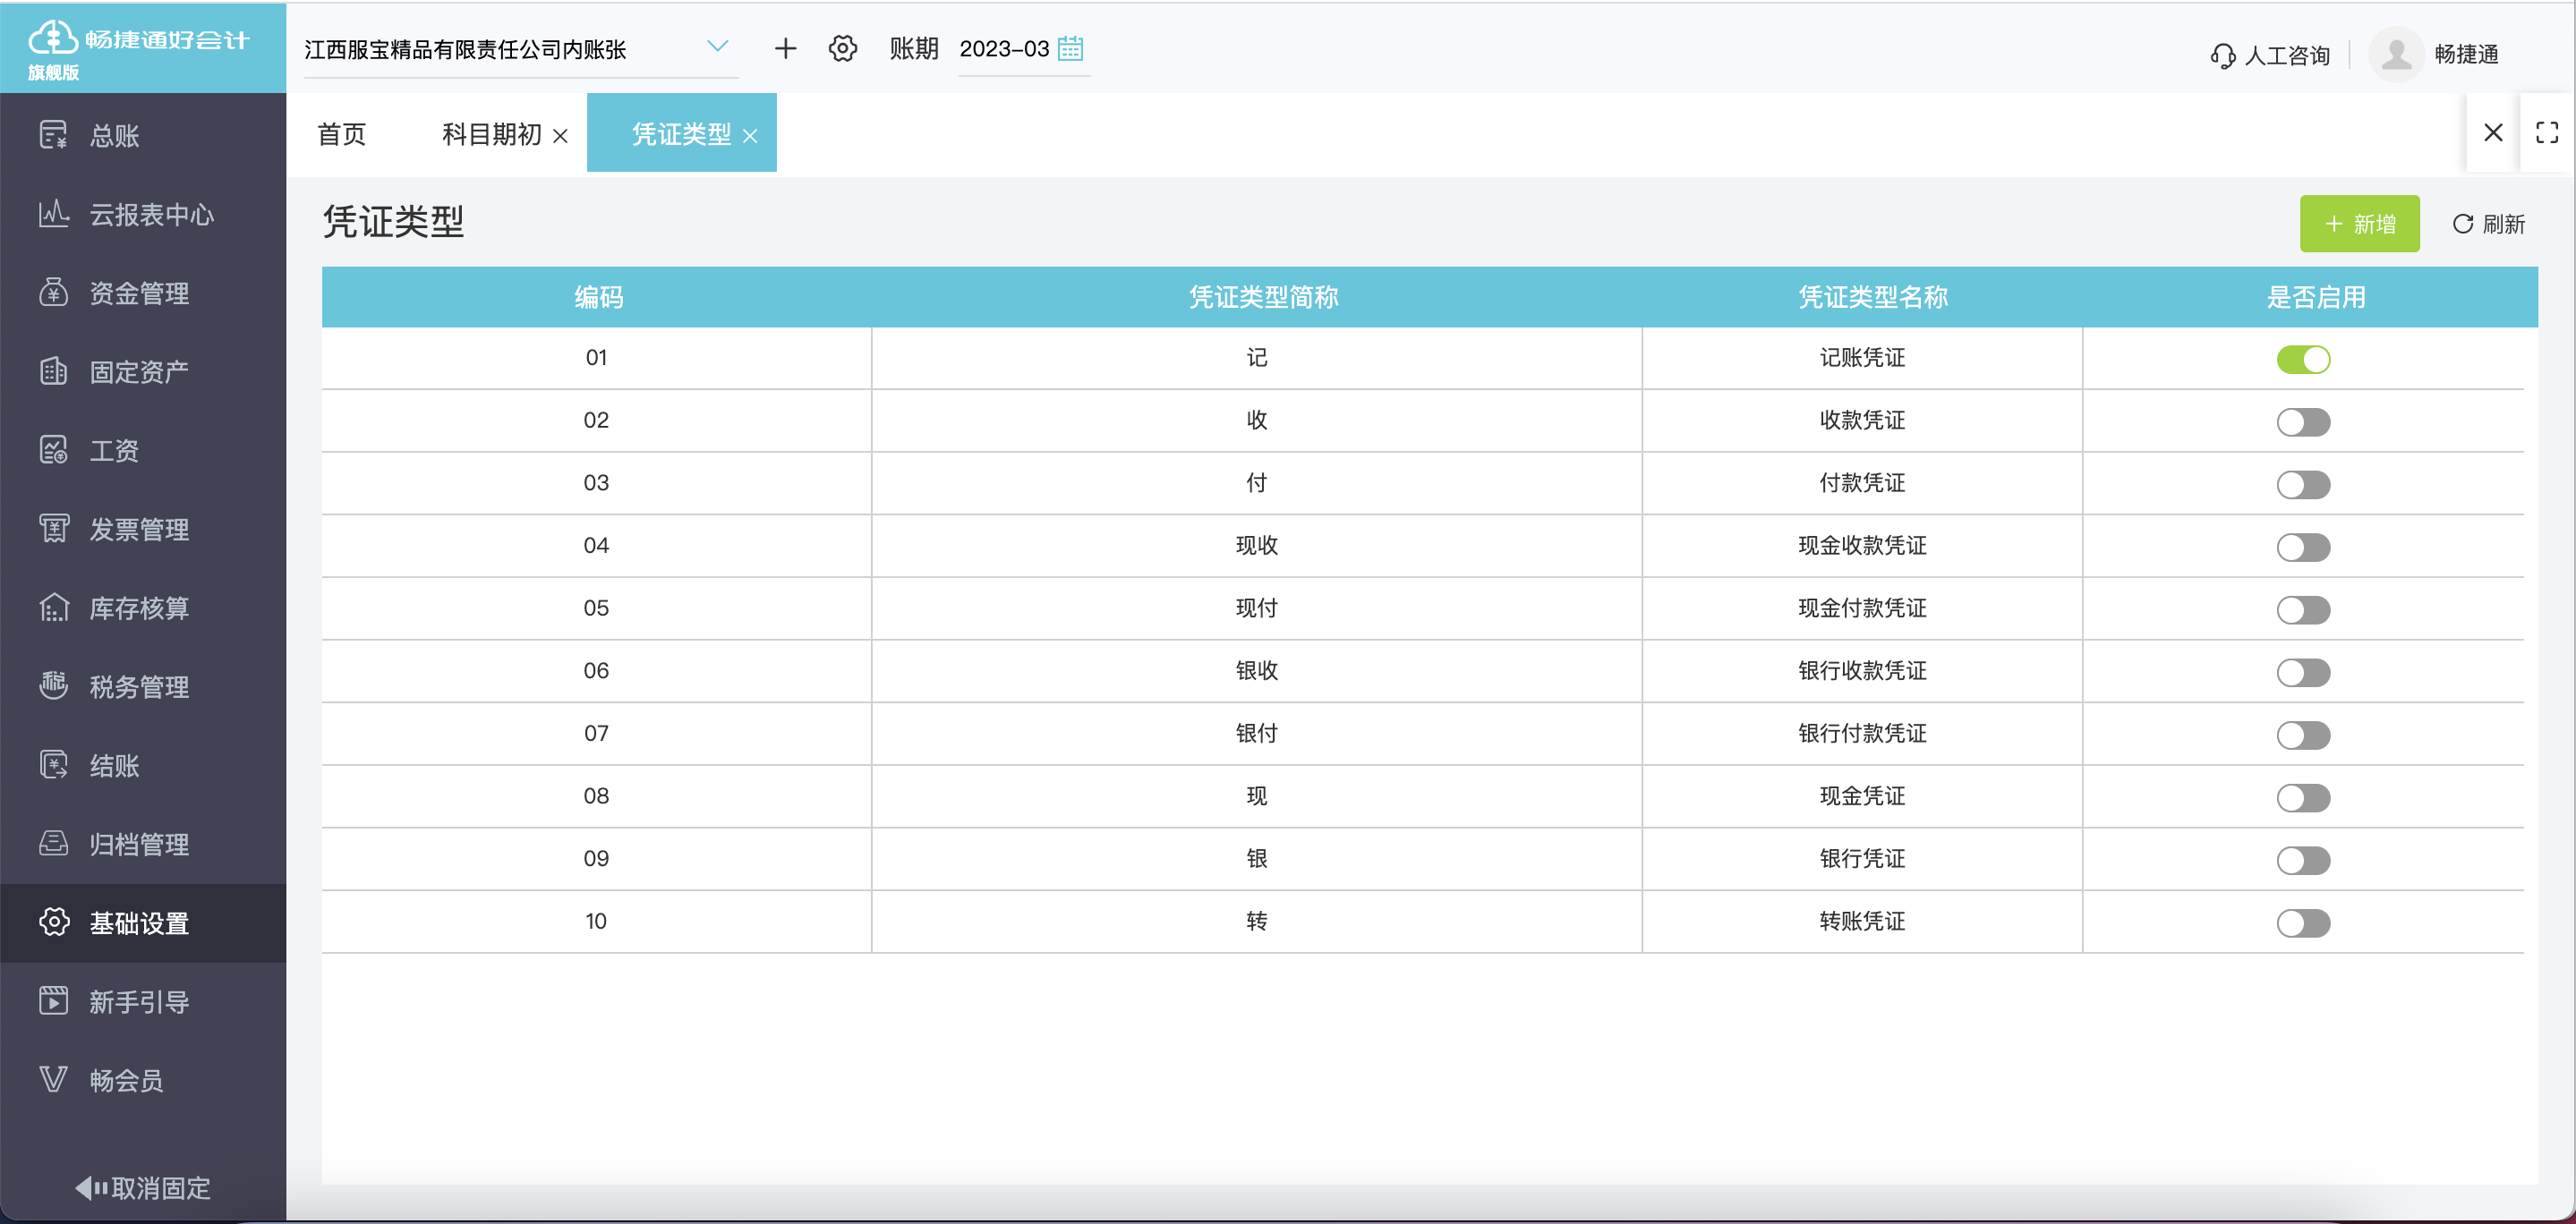Expand 江西服宝精品有限责任公司内账张 dropdown
The image size is (2576, 1224).
point(714,46)
